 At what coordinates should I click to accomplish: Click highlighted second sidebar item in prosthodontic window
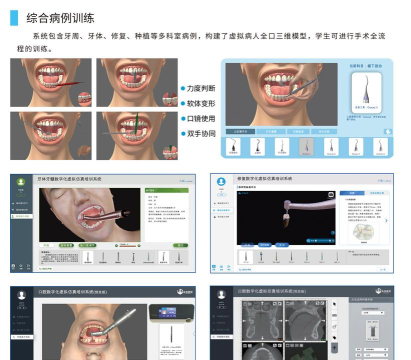(223, 210)
